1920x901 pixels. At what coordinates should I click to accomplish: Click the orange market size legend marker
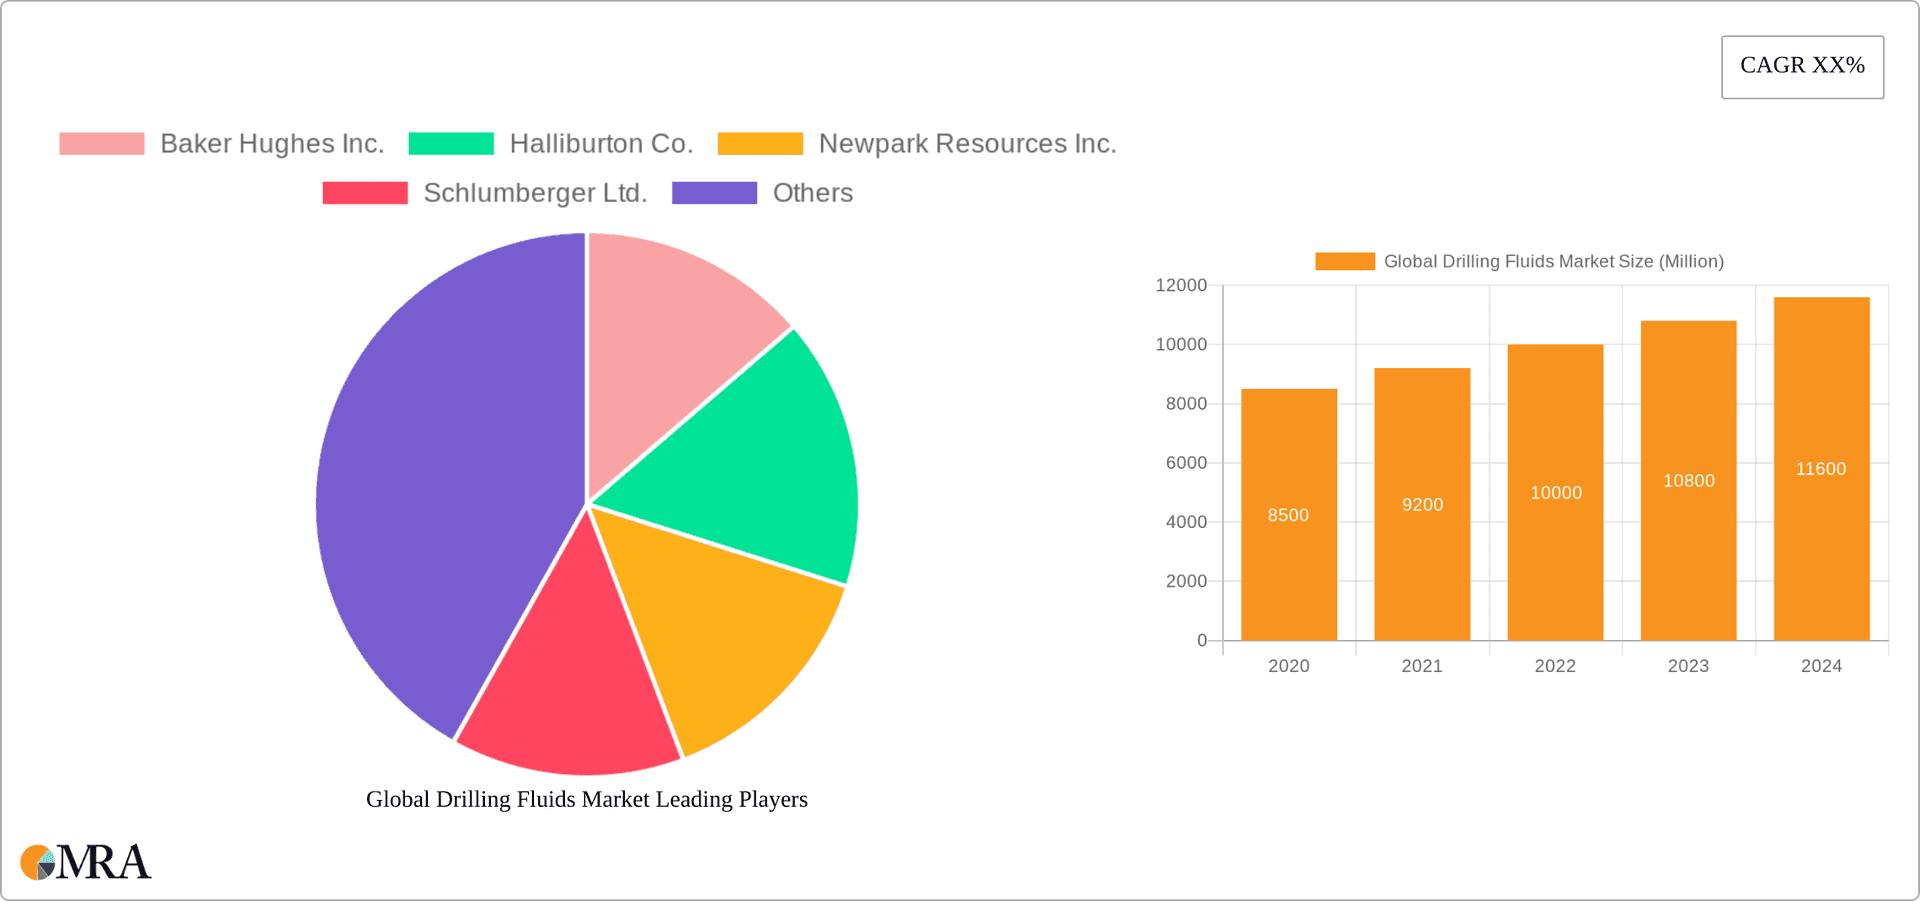pos(1343,261)
